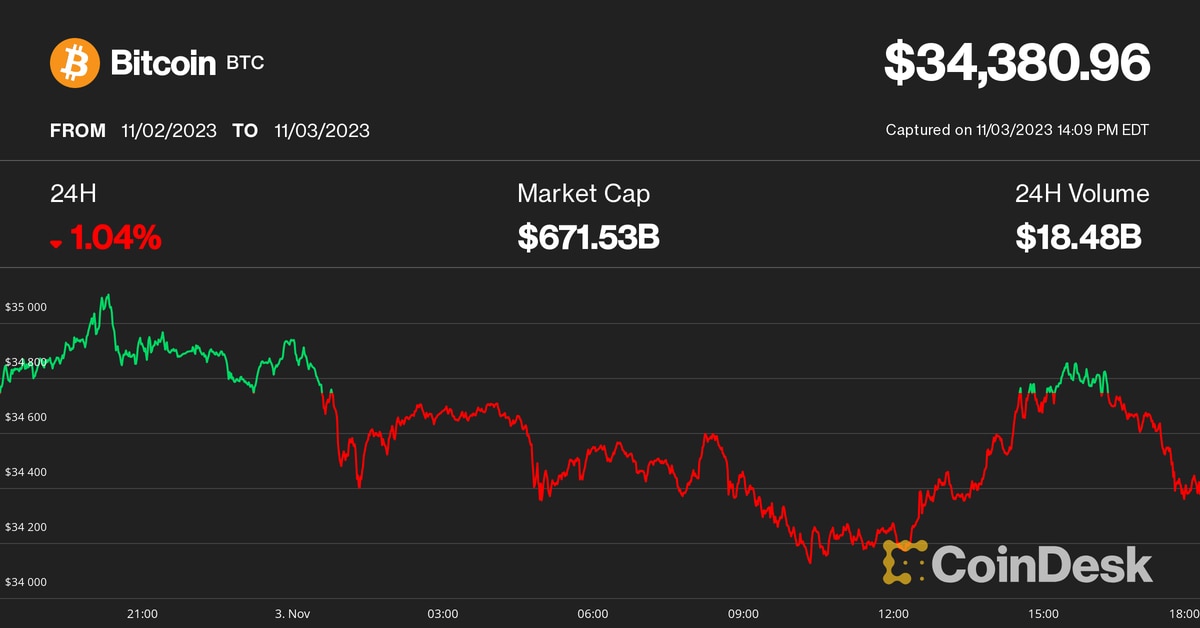1200x628 pixels.
Task: Click the $34 400 price axis label
Action: (26, 472)
